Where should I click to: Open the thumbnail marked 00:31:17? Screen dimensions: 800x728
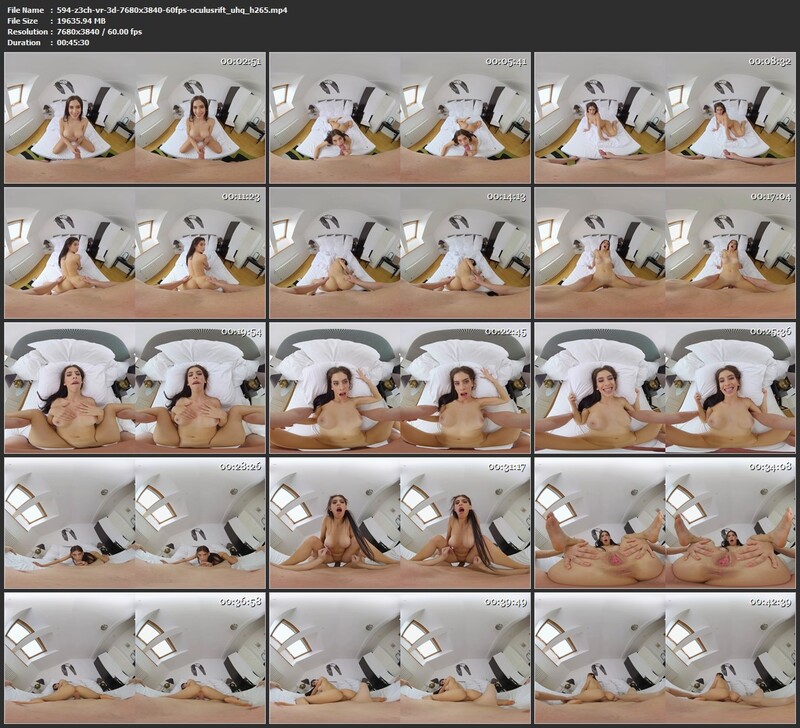click(x=400, y=523)
